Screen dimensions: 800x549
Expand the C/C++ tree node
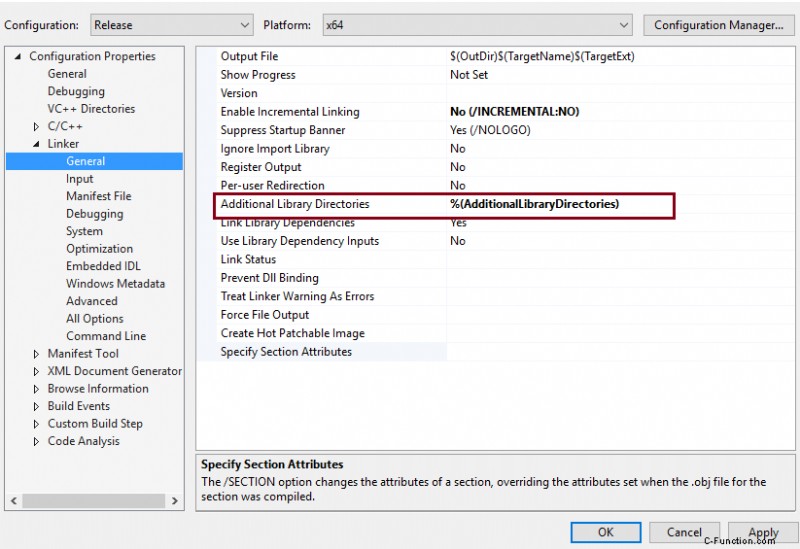37,127
